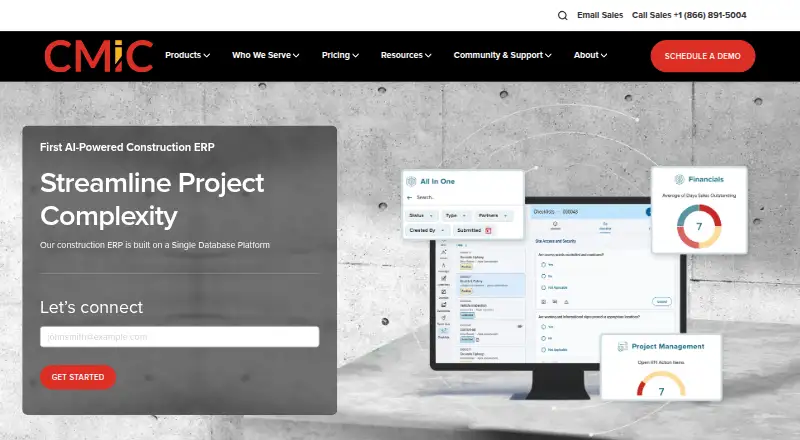Expand the Pricing menu
This screenshot has width=800, height=440.
click(x=340, y=55)
